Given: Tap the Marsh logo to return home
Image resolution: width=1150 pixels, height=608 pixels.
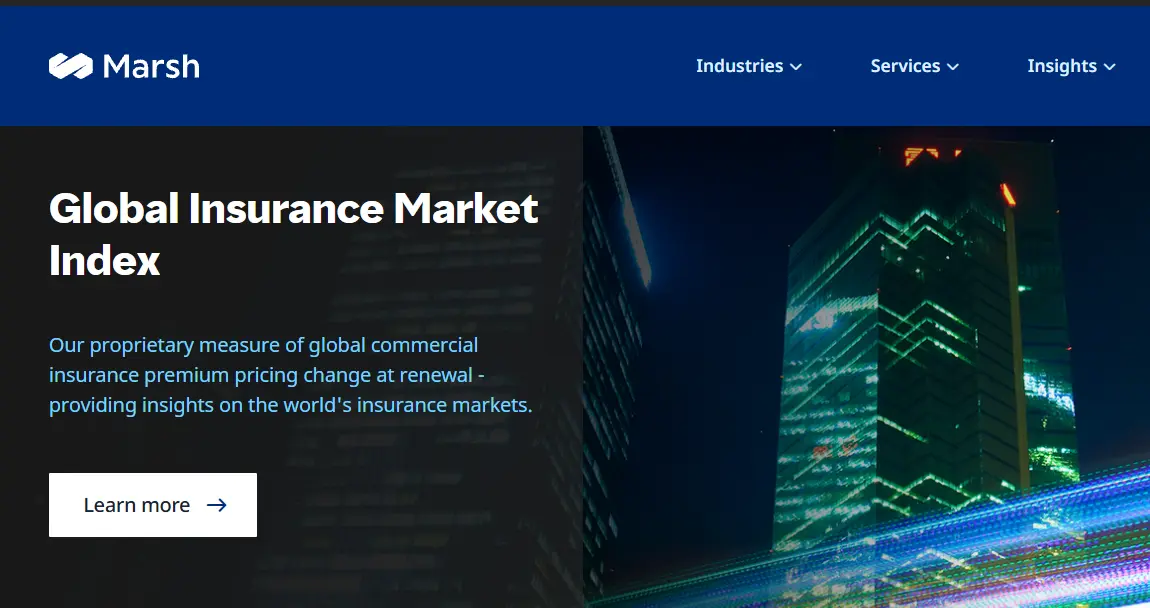Looking at the screenshot, I should pyautogui.click(x=123, y=66).
